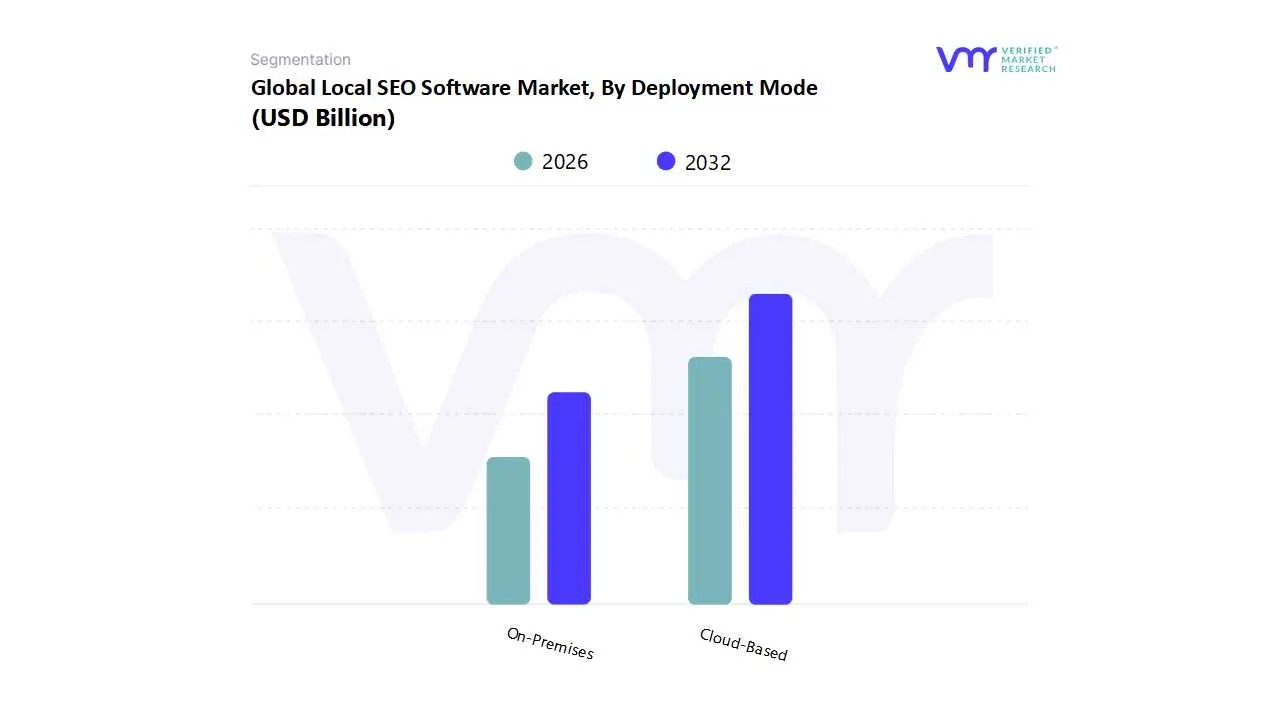Select the teal 2026 Cloud-Based bar
The height and width of the screenshot is (720, 1280).
(710, 480)
